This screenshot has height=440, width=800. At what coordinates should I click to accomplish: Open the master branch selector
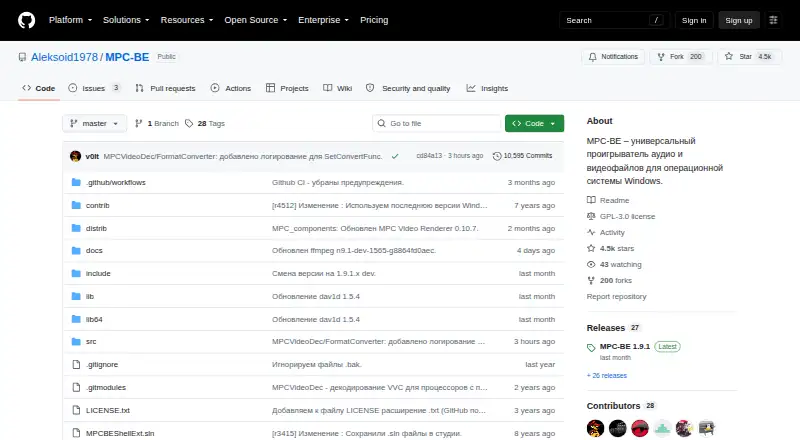[94, 124]
